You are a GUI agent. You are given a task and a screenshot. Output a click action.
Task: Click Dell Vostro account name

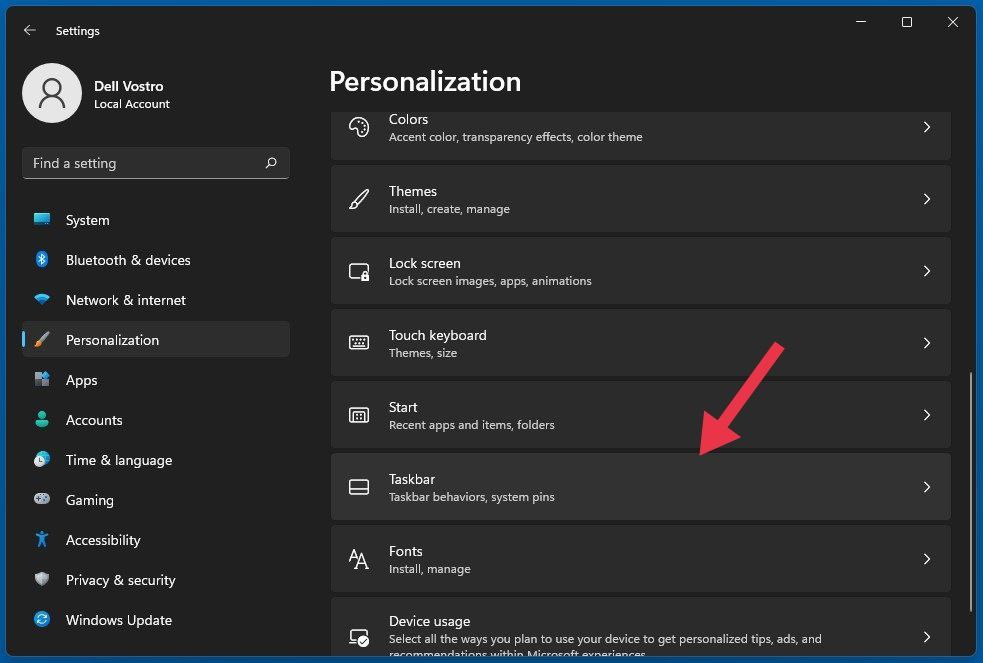(x=129, y=86)
